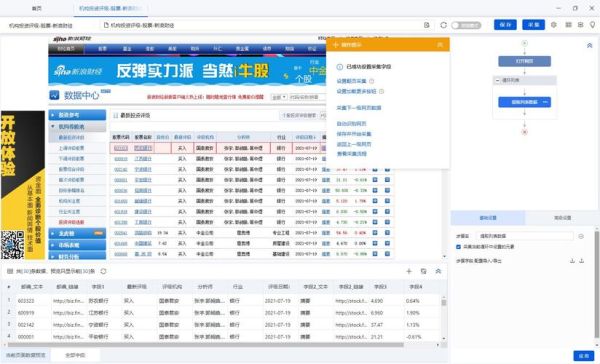Image resolution: width=600 pixels, height=364 pixels.
Task: Click the red end circle at workflow bottom
Action: coord(525,132)
